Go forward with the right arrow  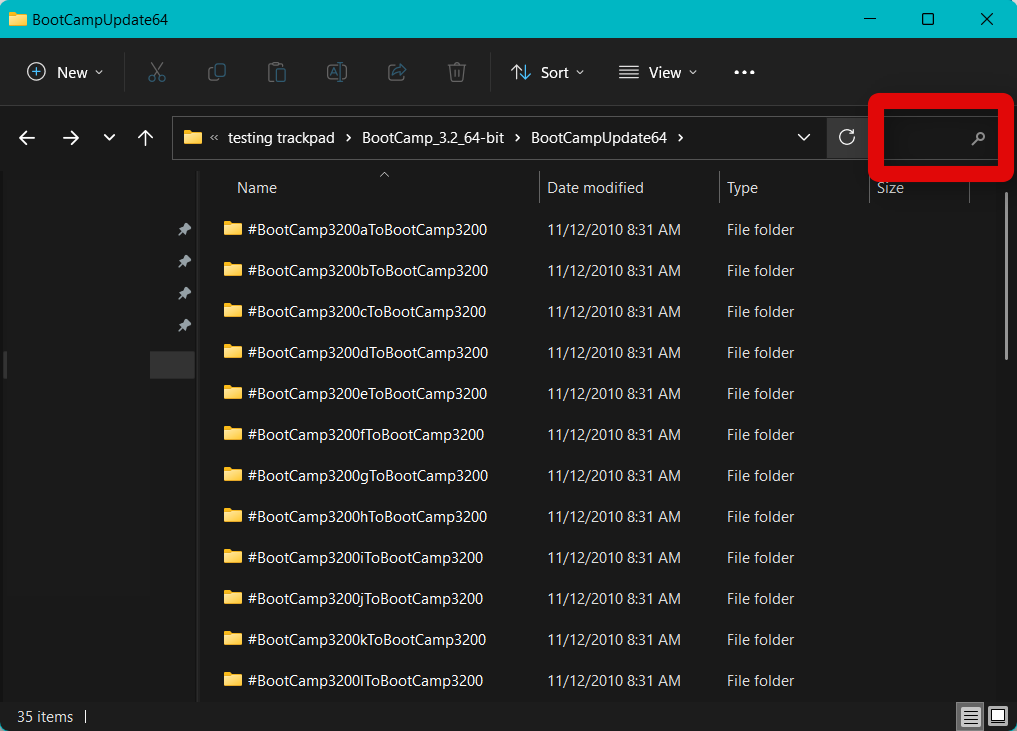pos(71,138)
